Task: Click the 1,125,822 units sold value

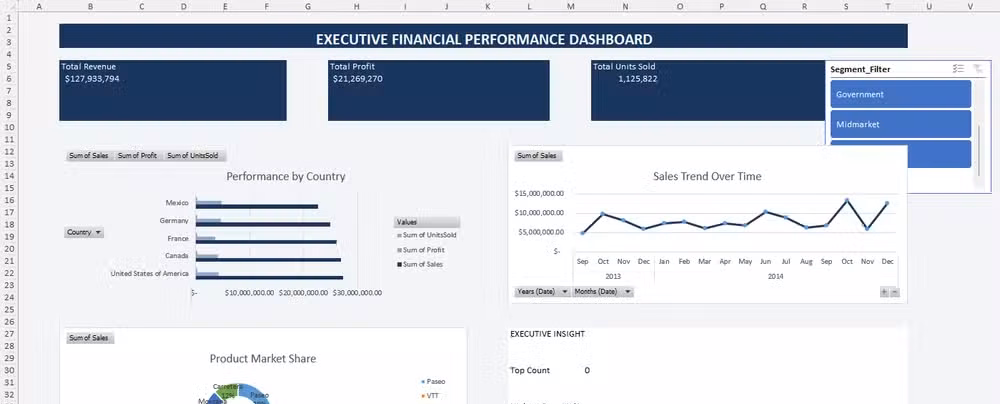Action: [638, 79]
